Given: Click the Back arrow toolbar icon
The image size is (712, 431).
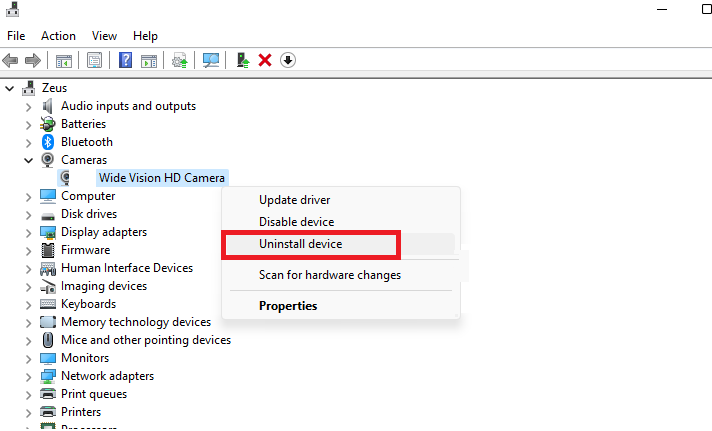Looking at the screenshot, I should 10,60.
